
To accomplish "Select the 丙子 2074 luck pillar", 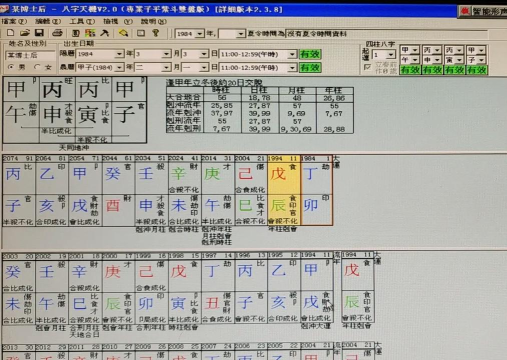I will pos(19,190).
